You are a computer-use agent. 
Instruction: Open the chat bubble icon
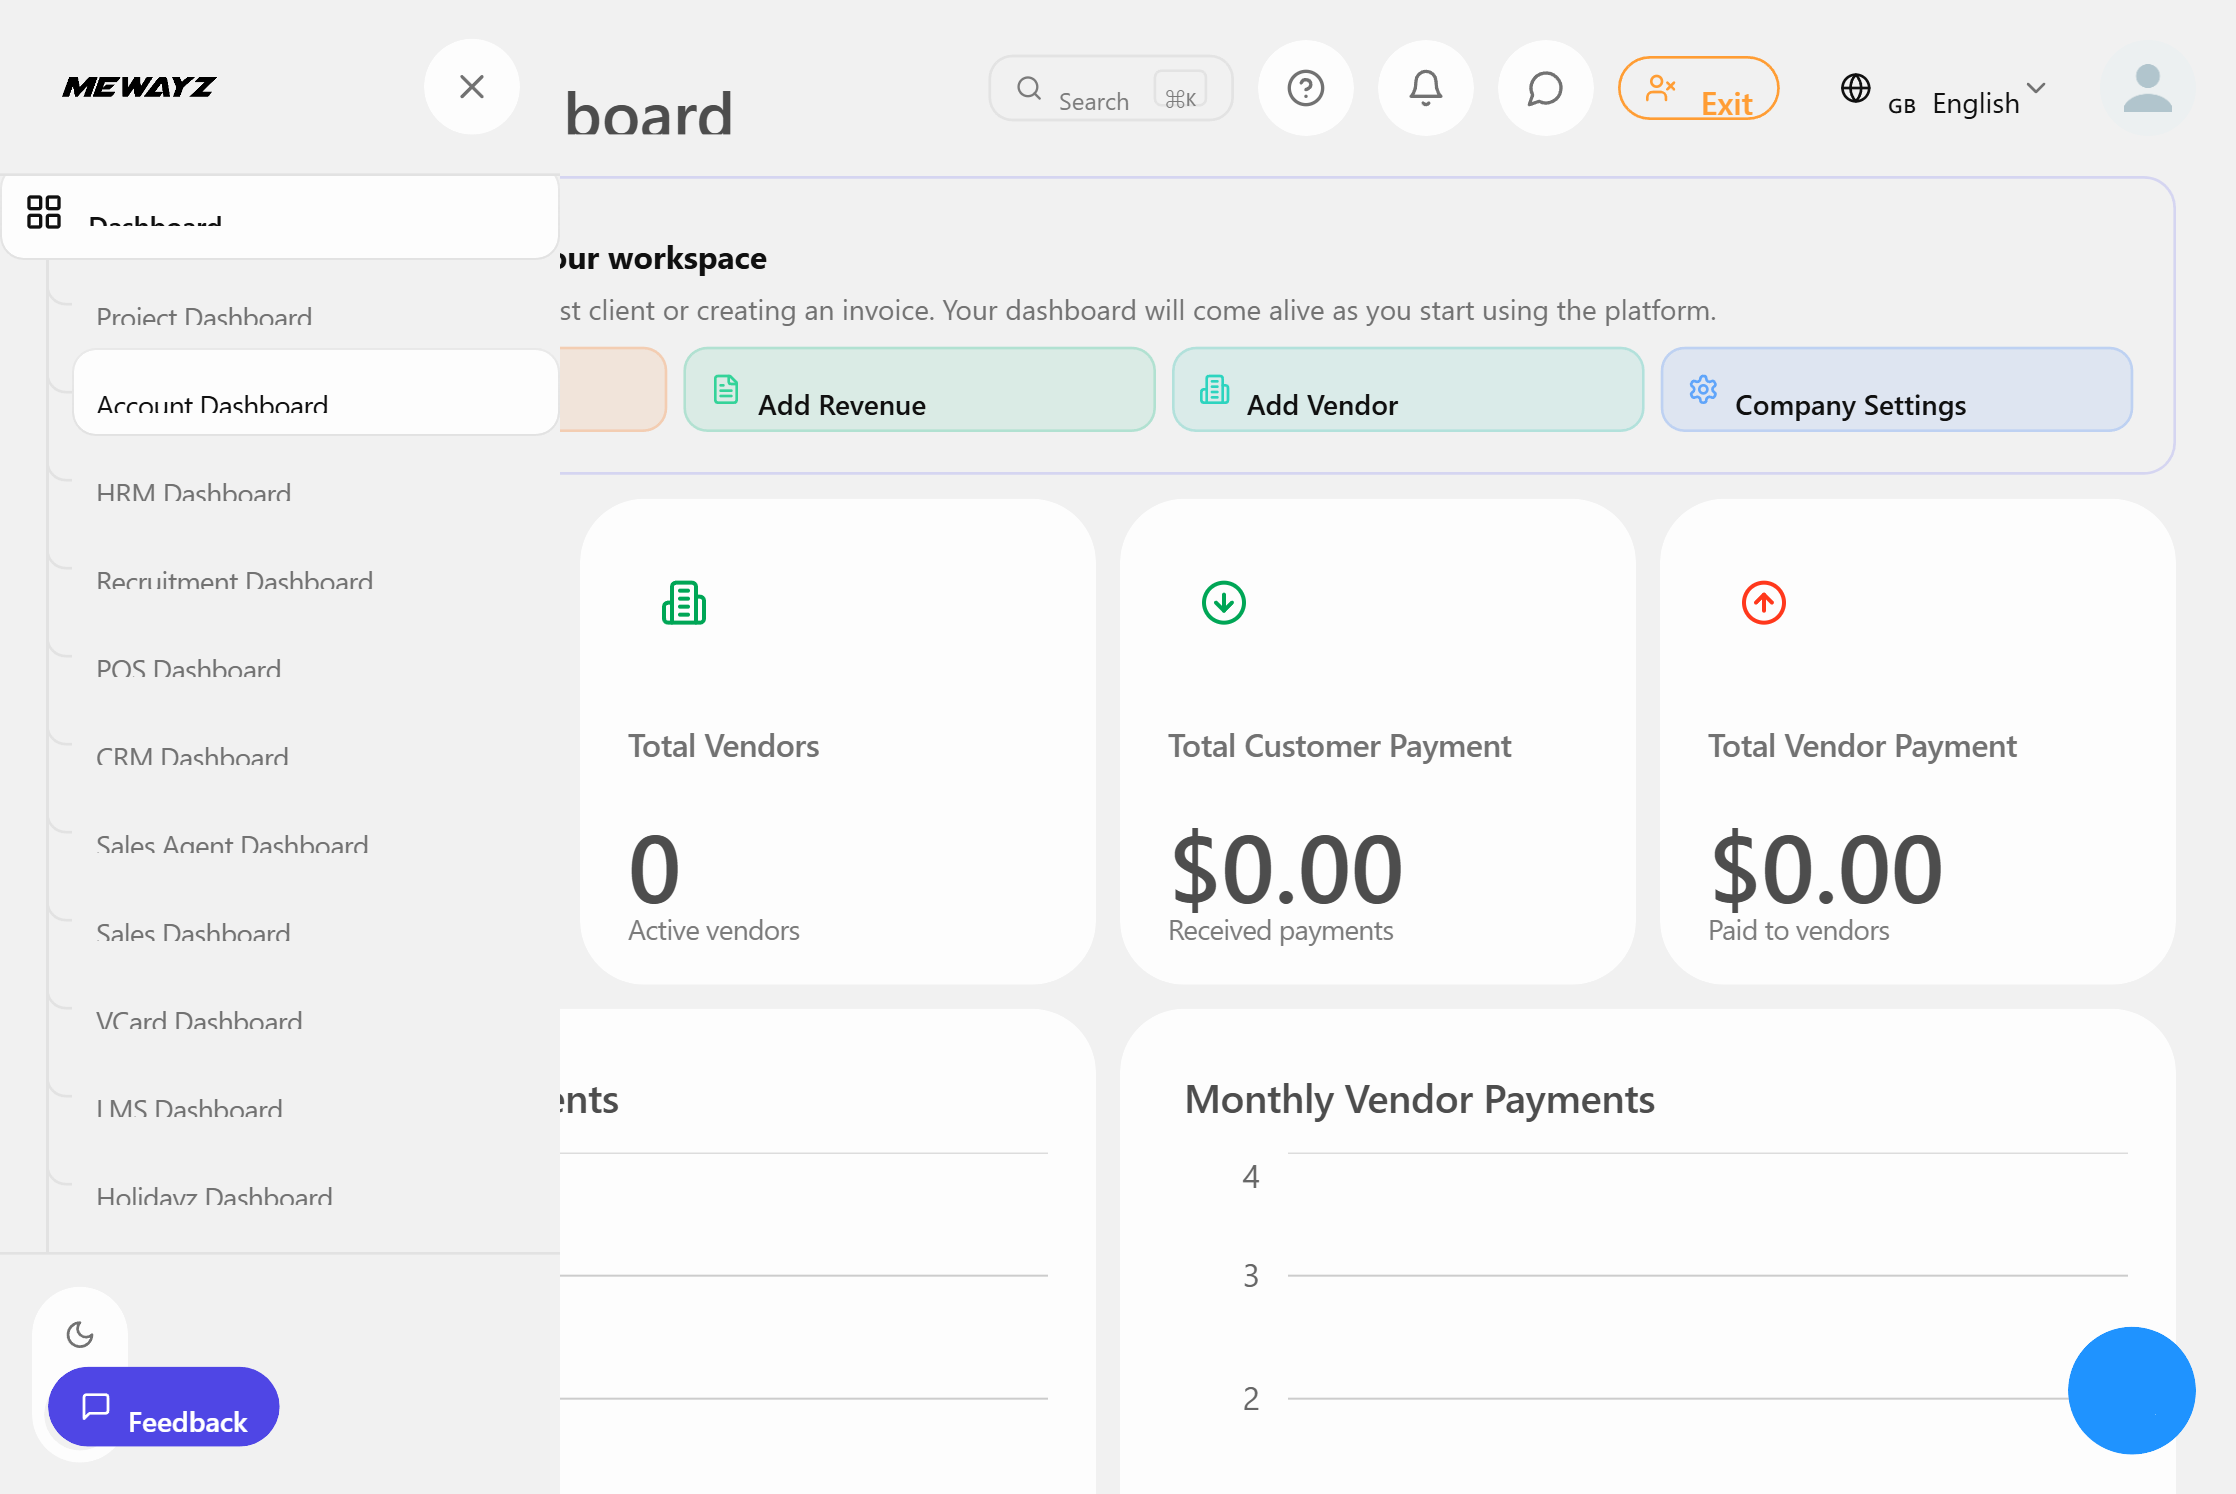point(1544,88)
